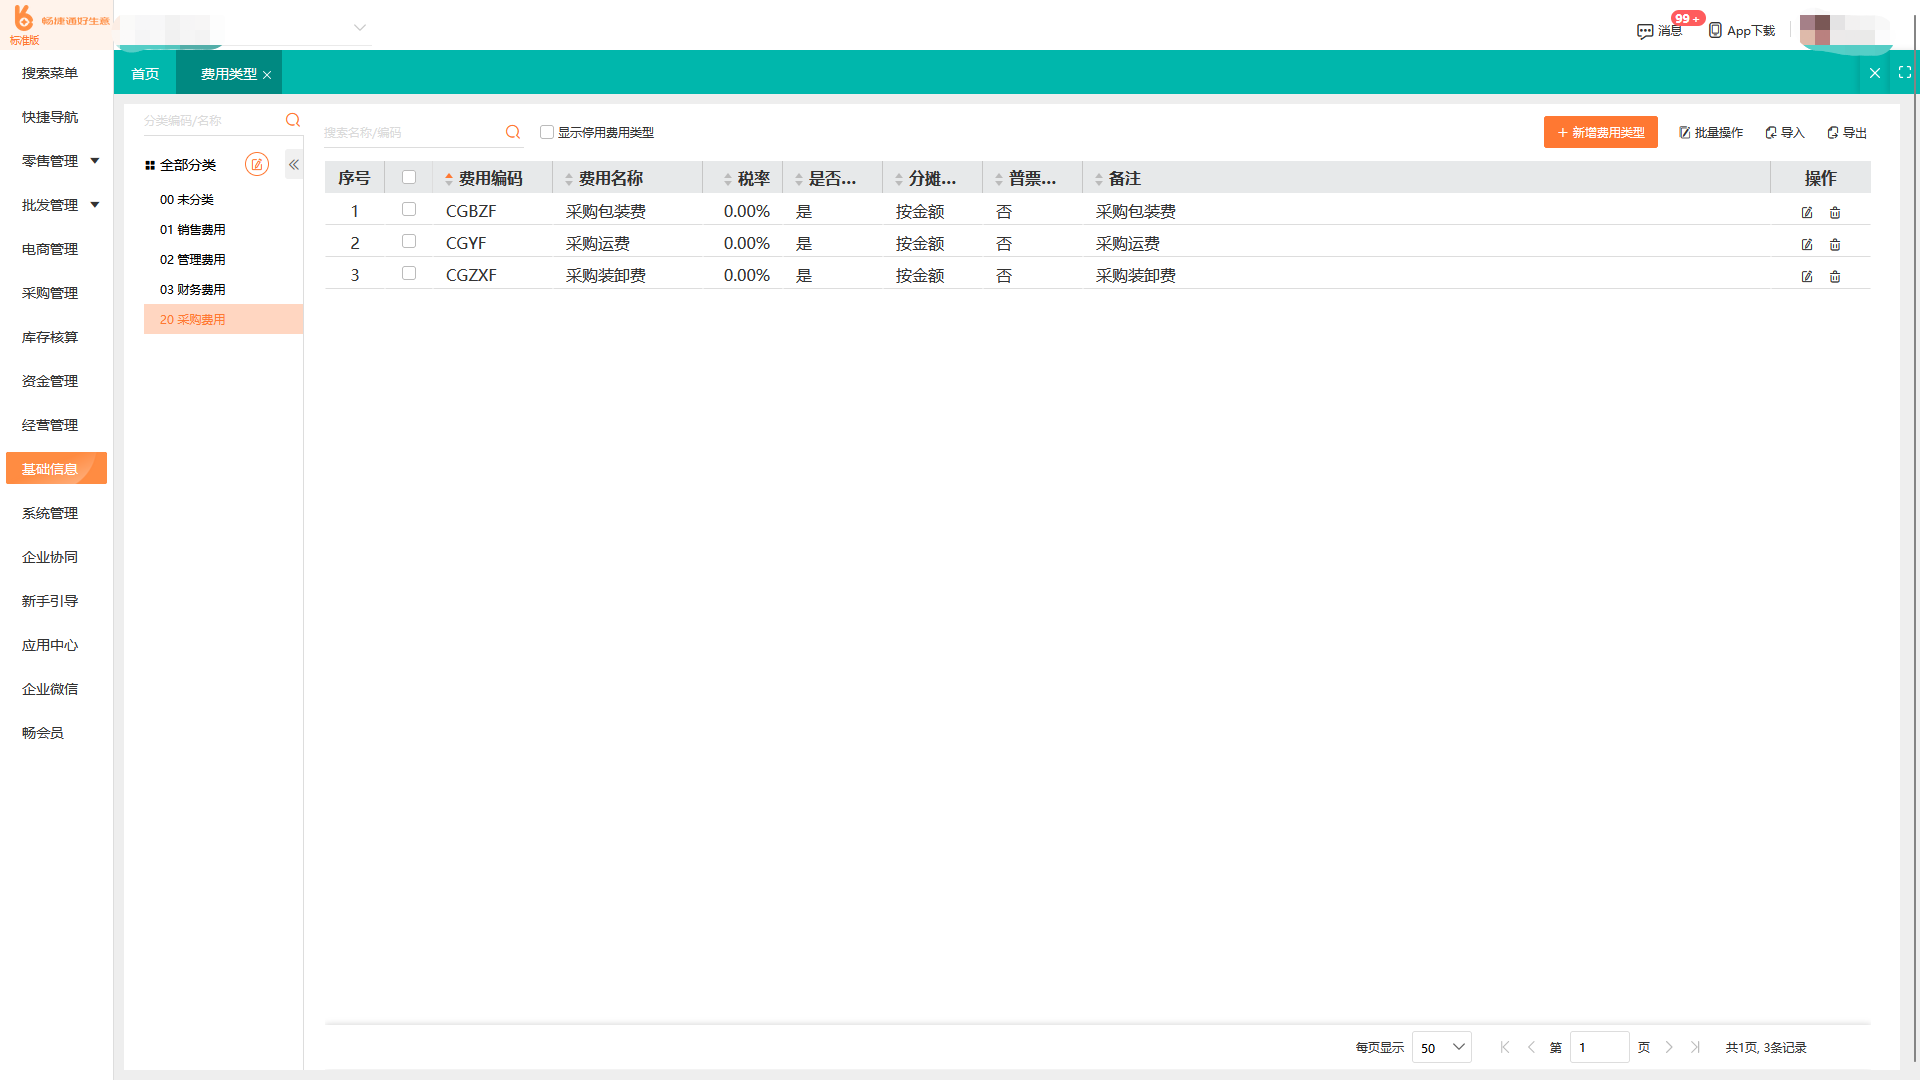Click the 首页 home tab
This screenshot has width=1920, height=1080.
pos(145,74)
